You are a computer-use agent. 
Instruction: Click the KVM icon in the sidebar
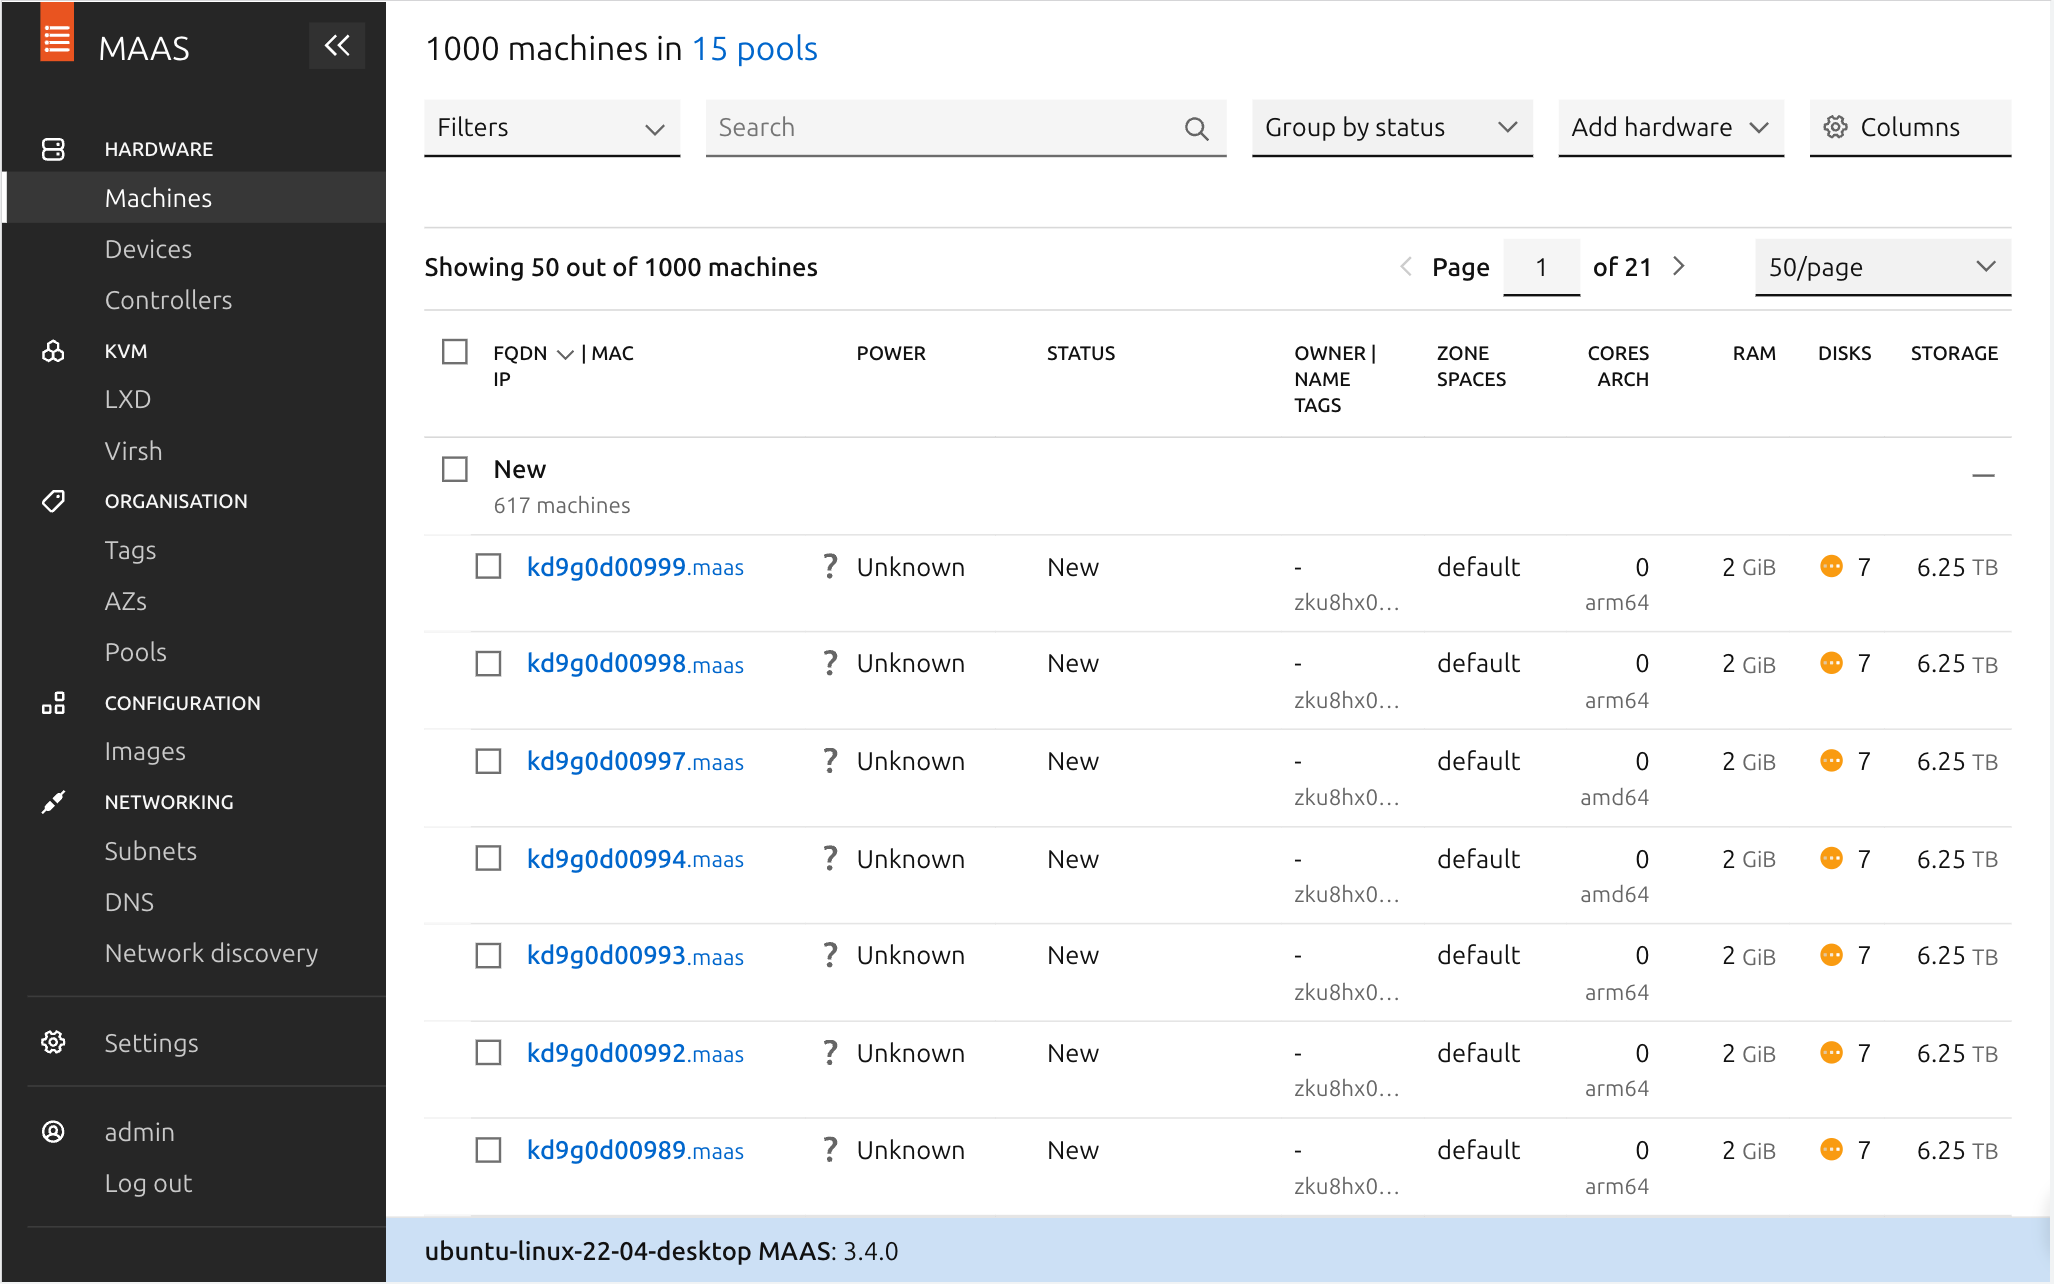click(54, 351)
